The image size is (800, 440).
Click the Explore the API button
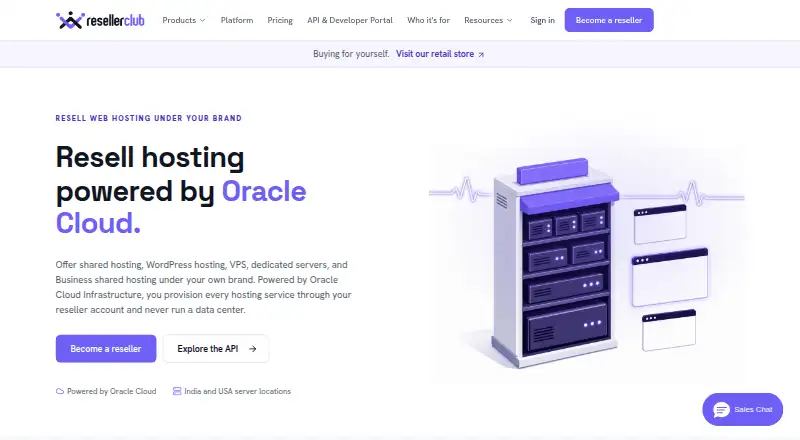click(x=216, y=349)
